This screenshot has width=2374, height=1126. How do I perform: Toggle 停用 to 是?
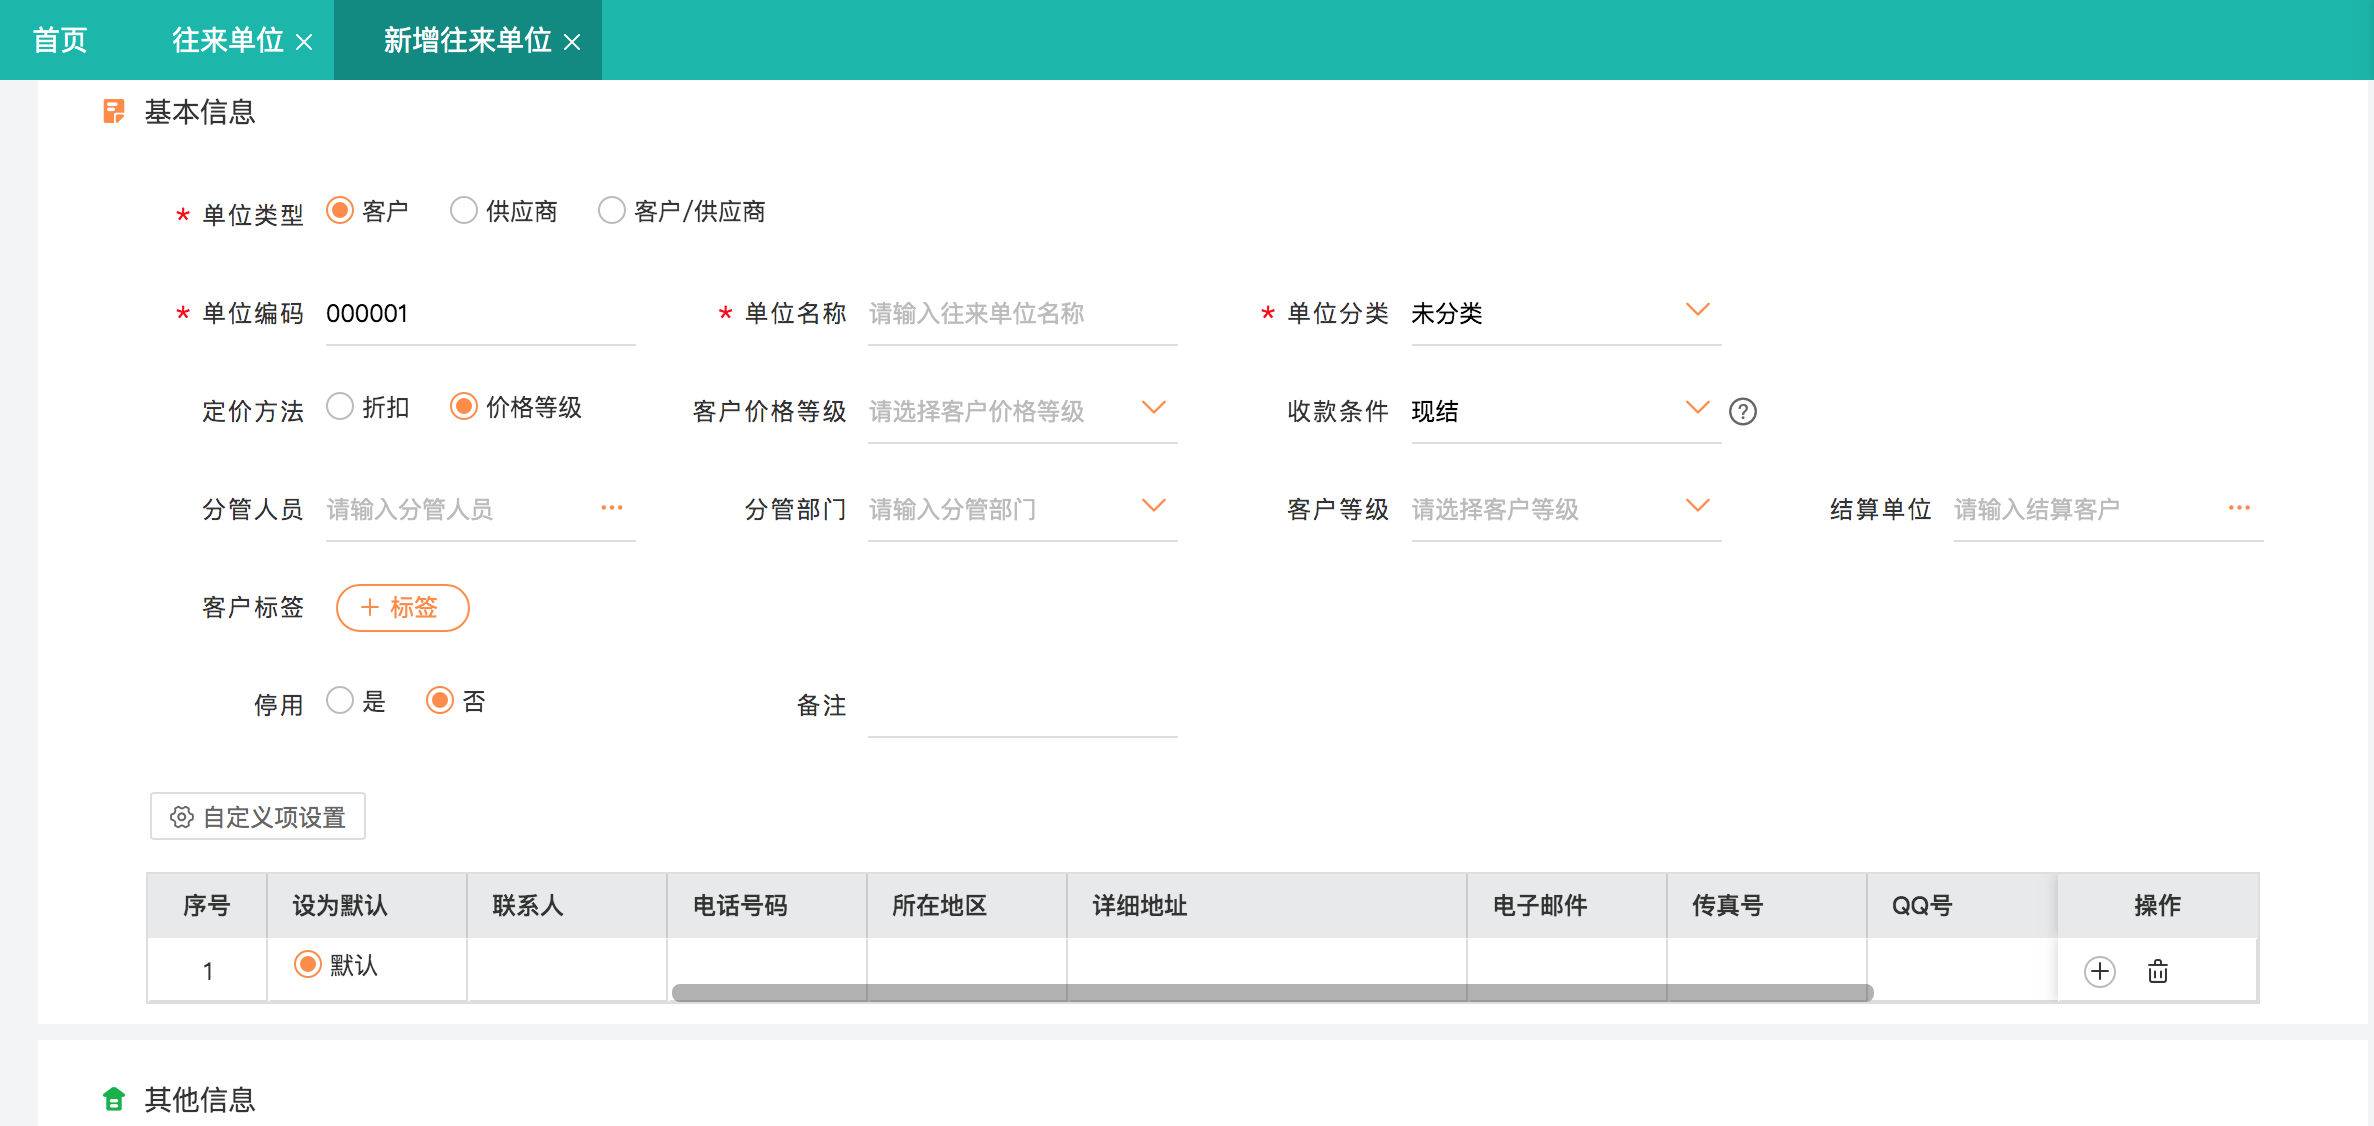(x=341, y=699)
